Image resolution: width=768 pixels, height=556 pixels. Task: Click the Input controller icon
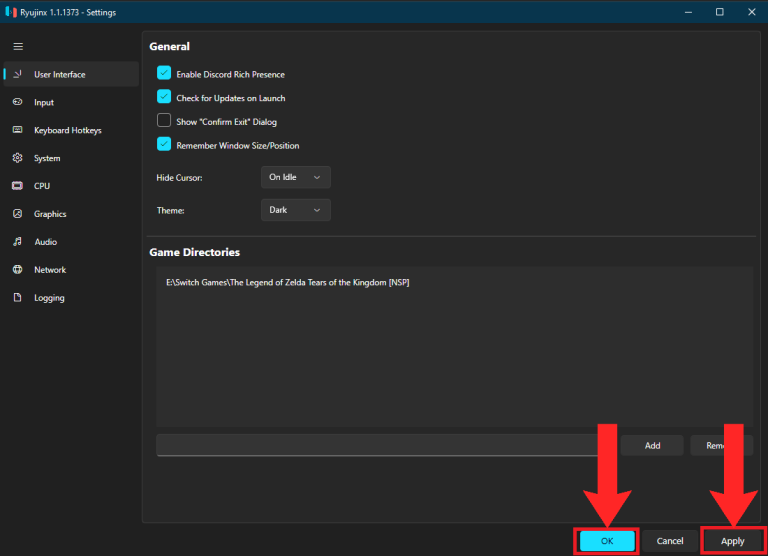point(18,102)
